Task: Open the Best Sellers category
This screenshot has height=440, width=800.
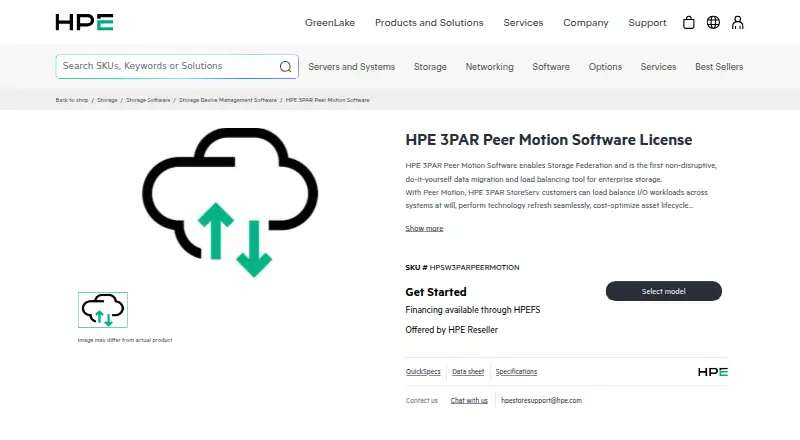Action: (x=719, y=67)
